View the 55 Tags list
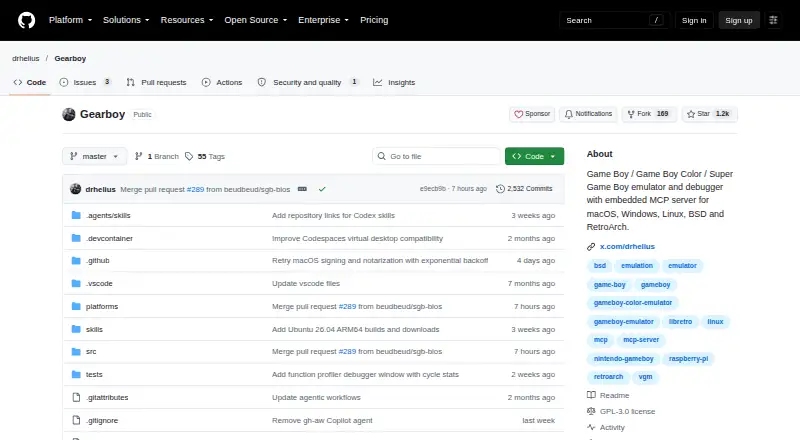The height and width of the screenshot is (440, 800). 205,156
